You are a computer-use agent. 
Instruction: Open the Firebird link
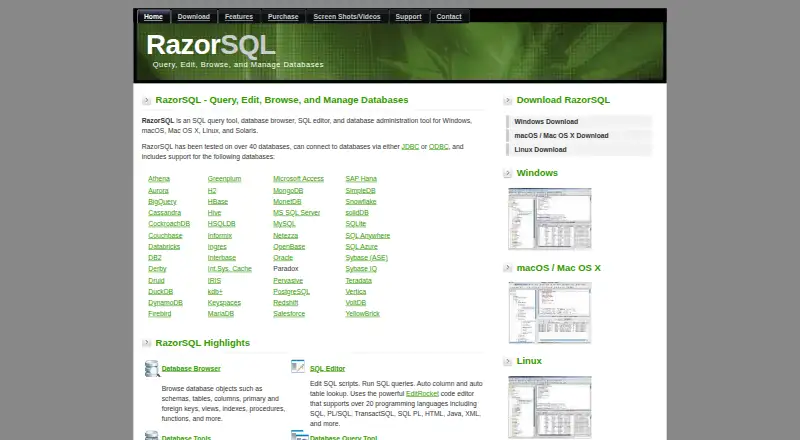point(160,314)
